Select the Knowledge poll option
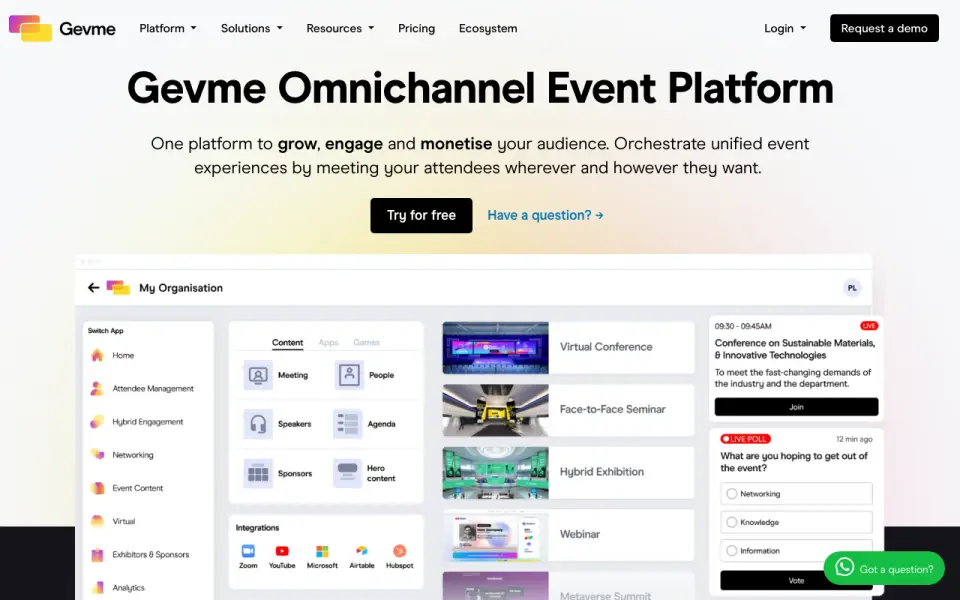This screenshot has height=600, width=960. tap(796, 522)
